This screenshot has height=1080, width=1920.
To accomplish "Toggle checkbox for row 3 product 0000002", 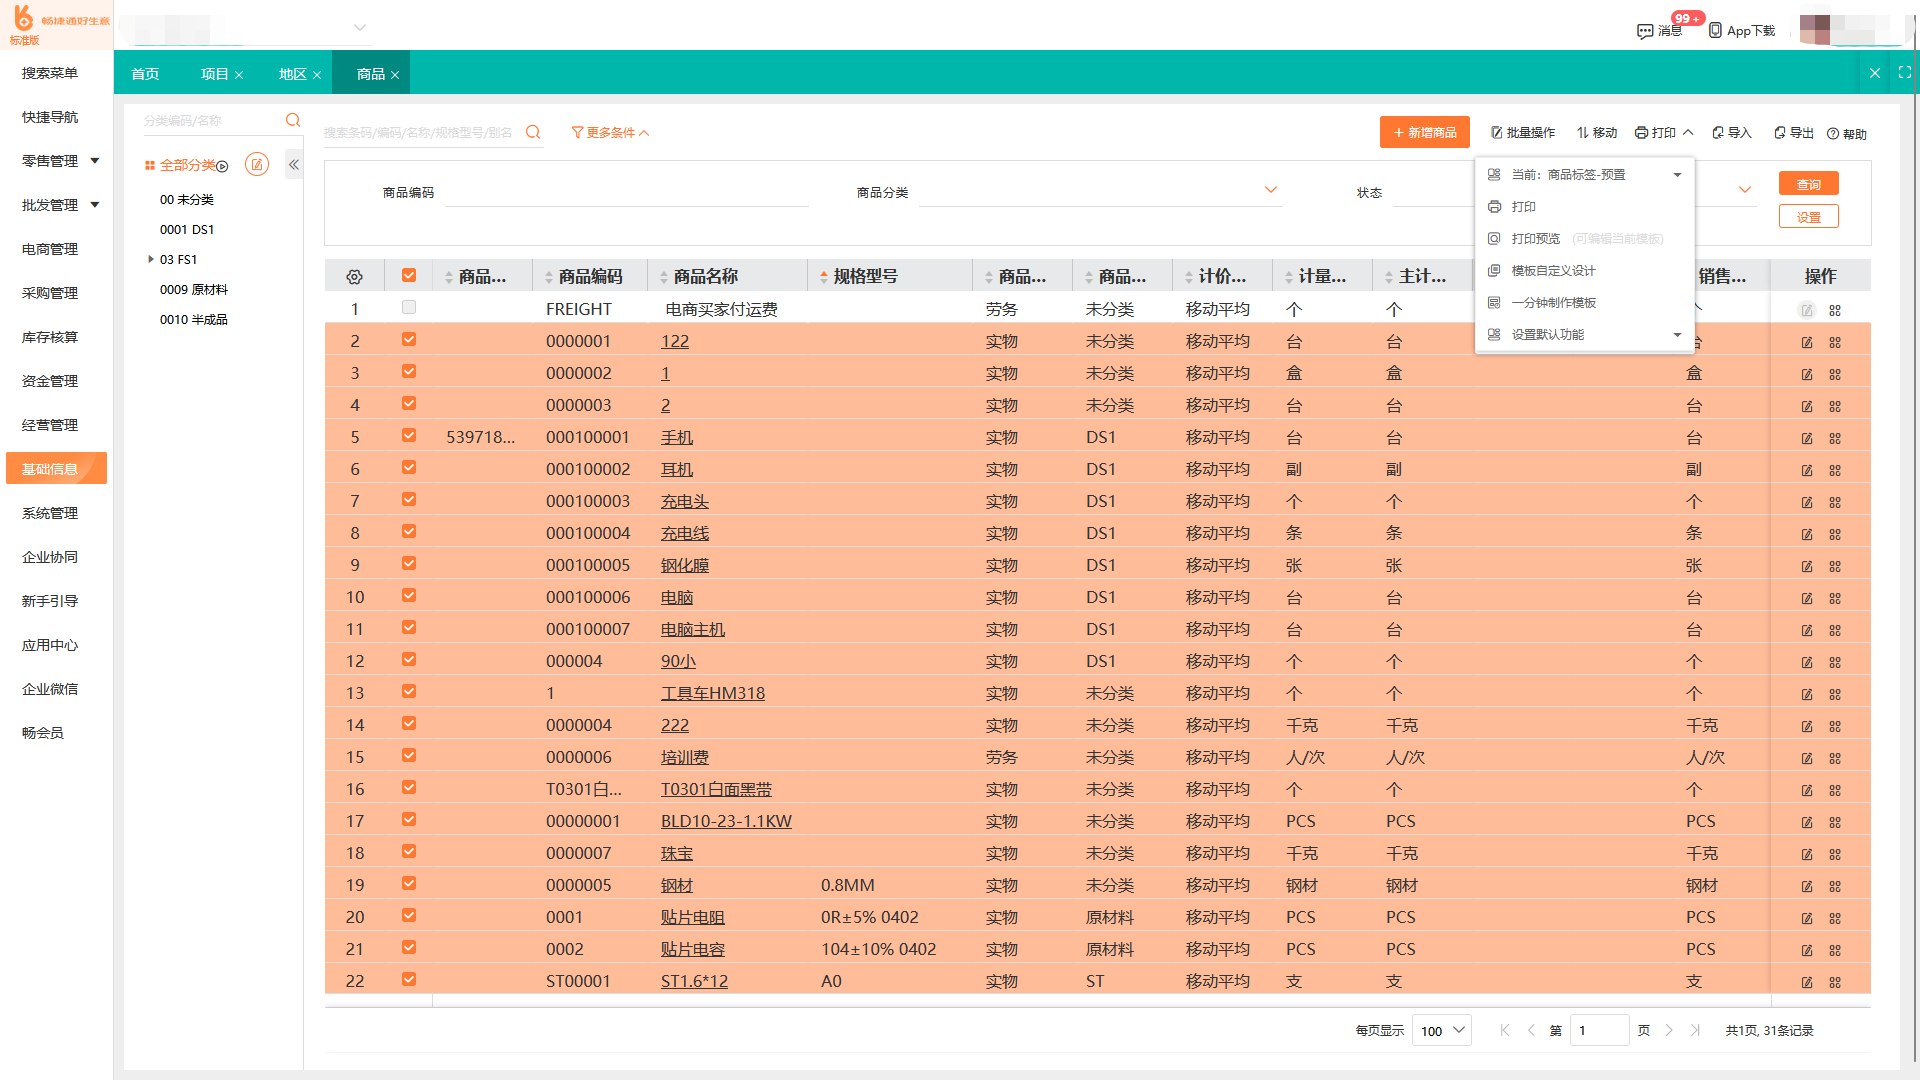I will (410, 372).
